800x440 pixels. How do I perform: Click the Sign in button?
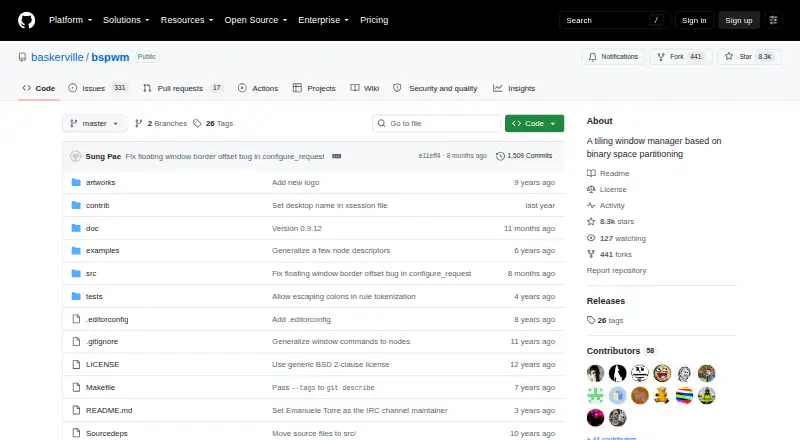(694, 20)
